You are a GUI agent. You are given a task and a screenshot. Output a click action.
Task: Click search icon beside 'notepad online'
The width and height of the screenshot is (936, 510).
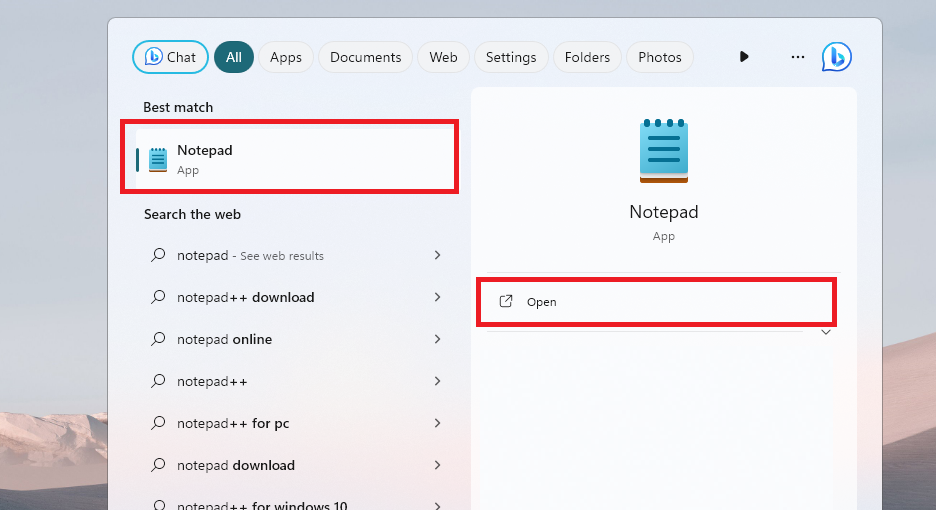(x=158, y=339)
